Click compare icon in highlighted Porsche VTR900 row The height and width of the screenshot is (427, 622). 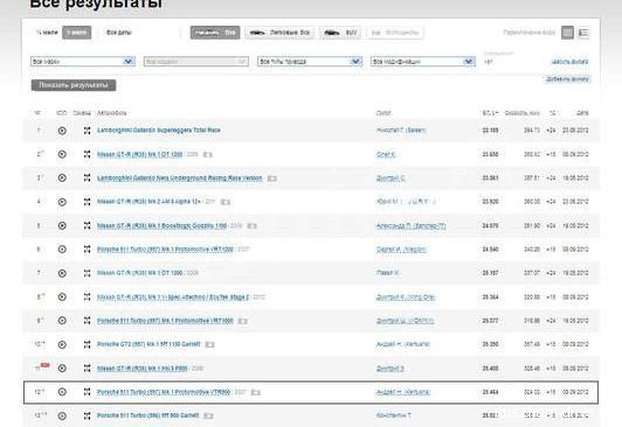[x=87, y=391]
